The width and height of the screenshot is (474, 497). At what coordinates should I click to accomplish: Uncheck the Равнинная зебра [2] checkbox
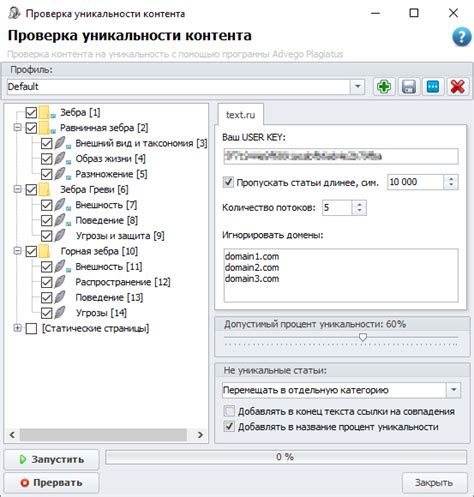tap(31, 128)
